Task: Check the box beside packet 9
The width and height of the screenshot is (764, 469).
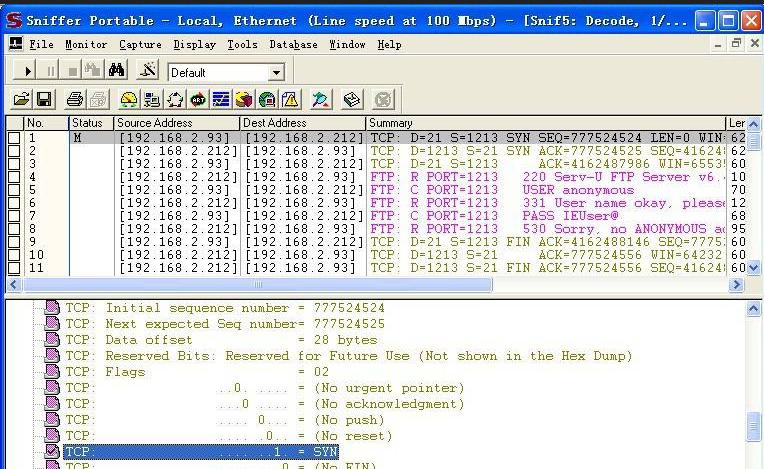Action: click(14, 242)
